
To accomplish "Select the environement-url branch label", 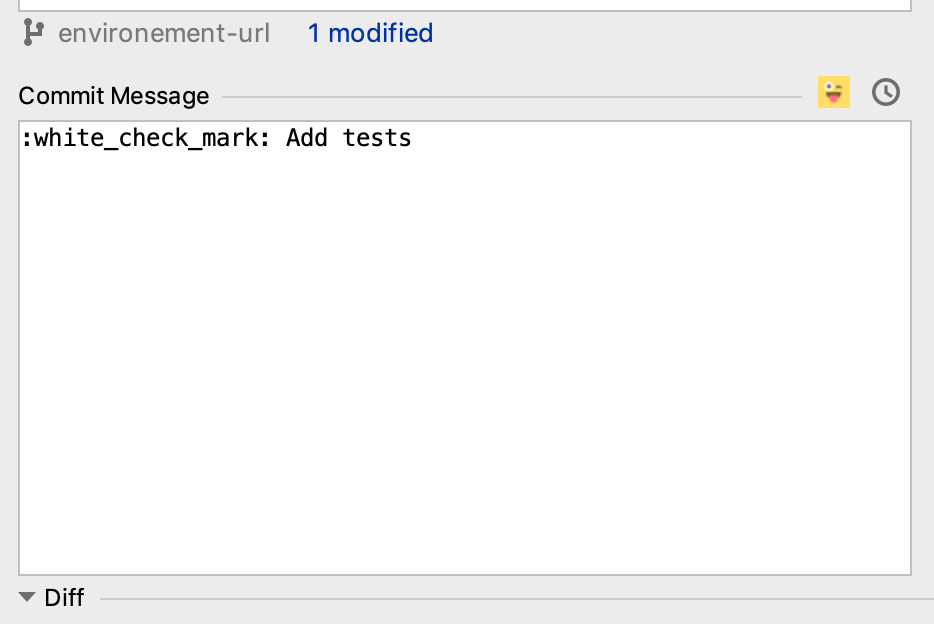I will coord(164,32).
